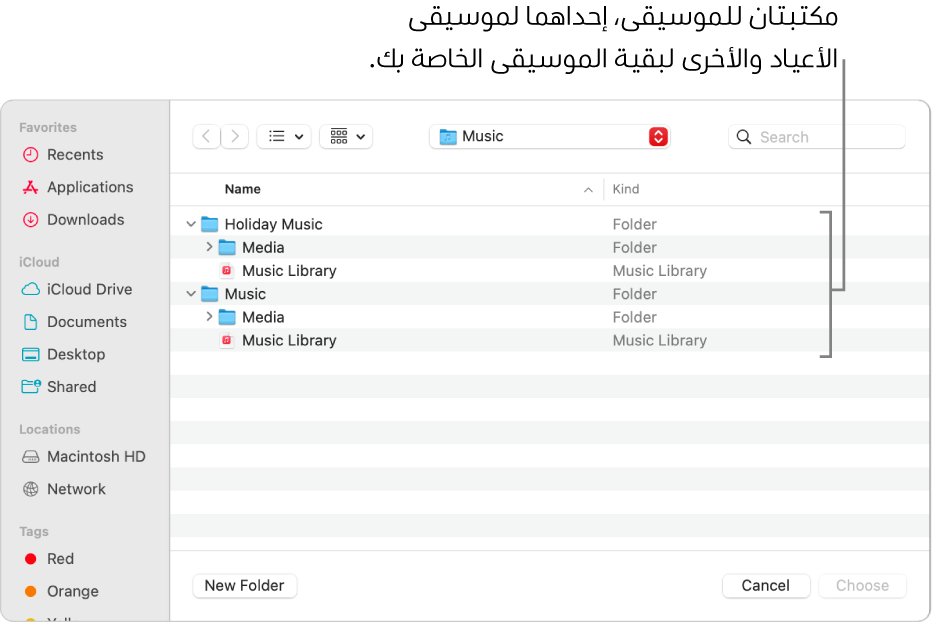Select the Red tag
This screenshot has height=622, width=934.
[61, 558]
